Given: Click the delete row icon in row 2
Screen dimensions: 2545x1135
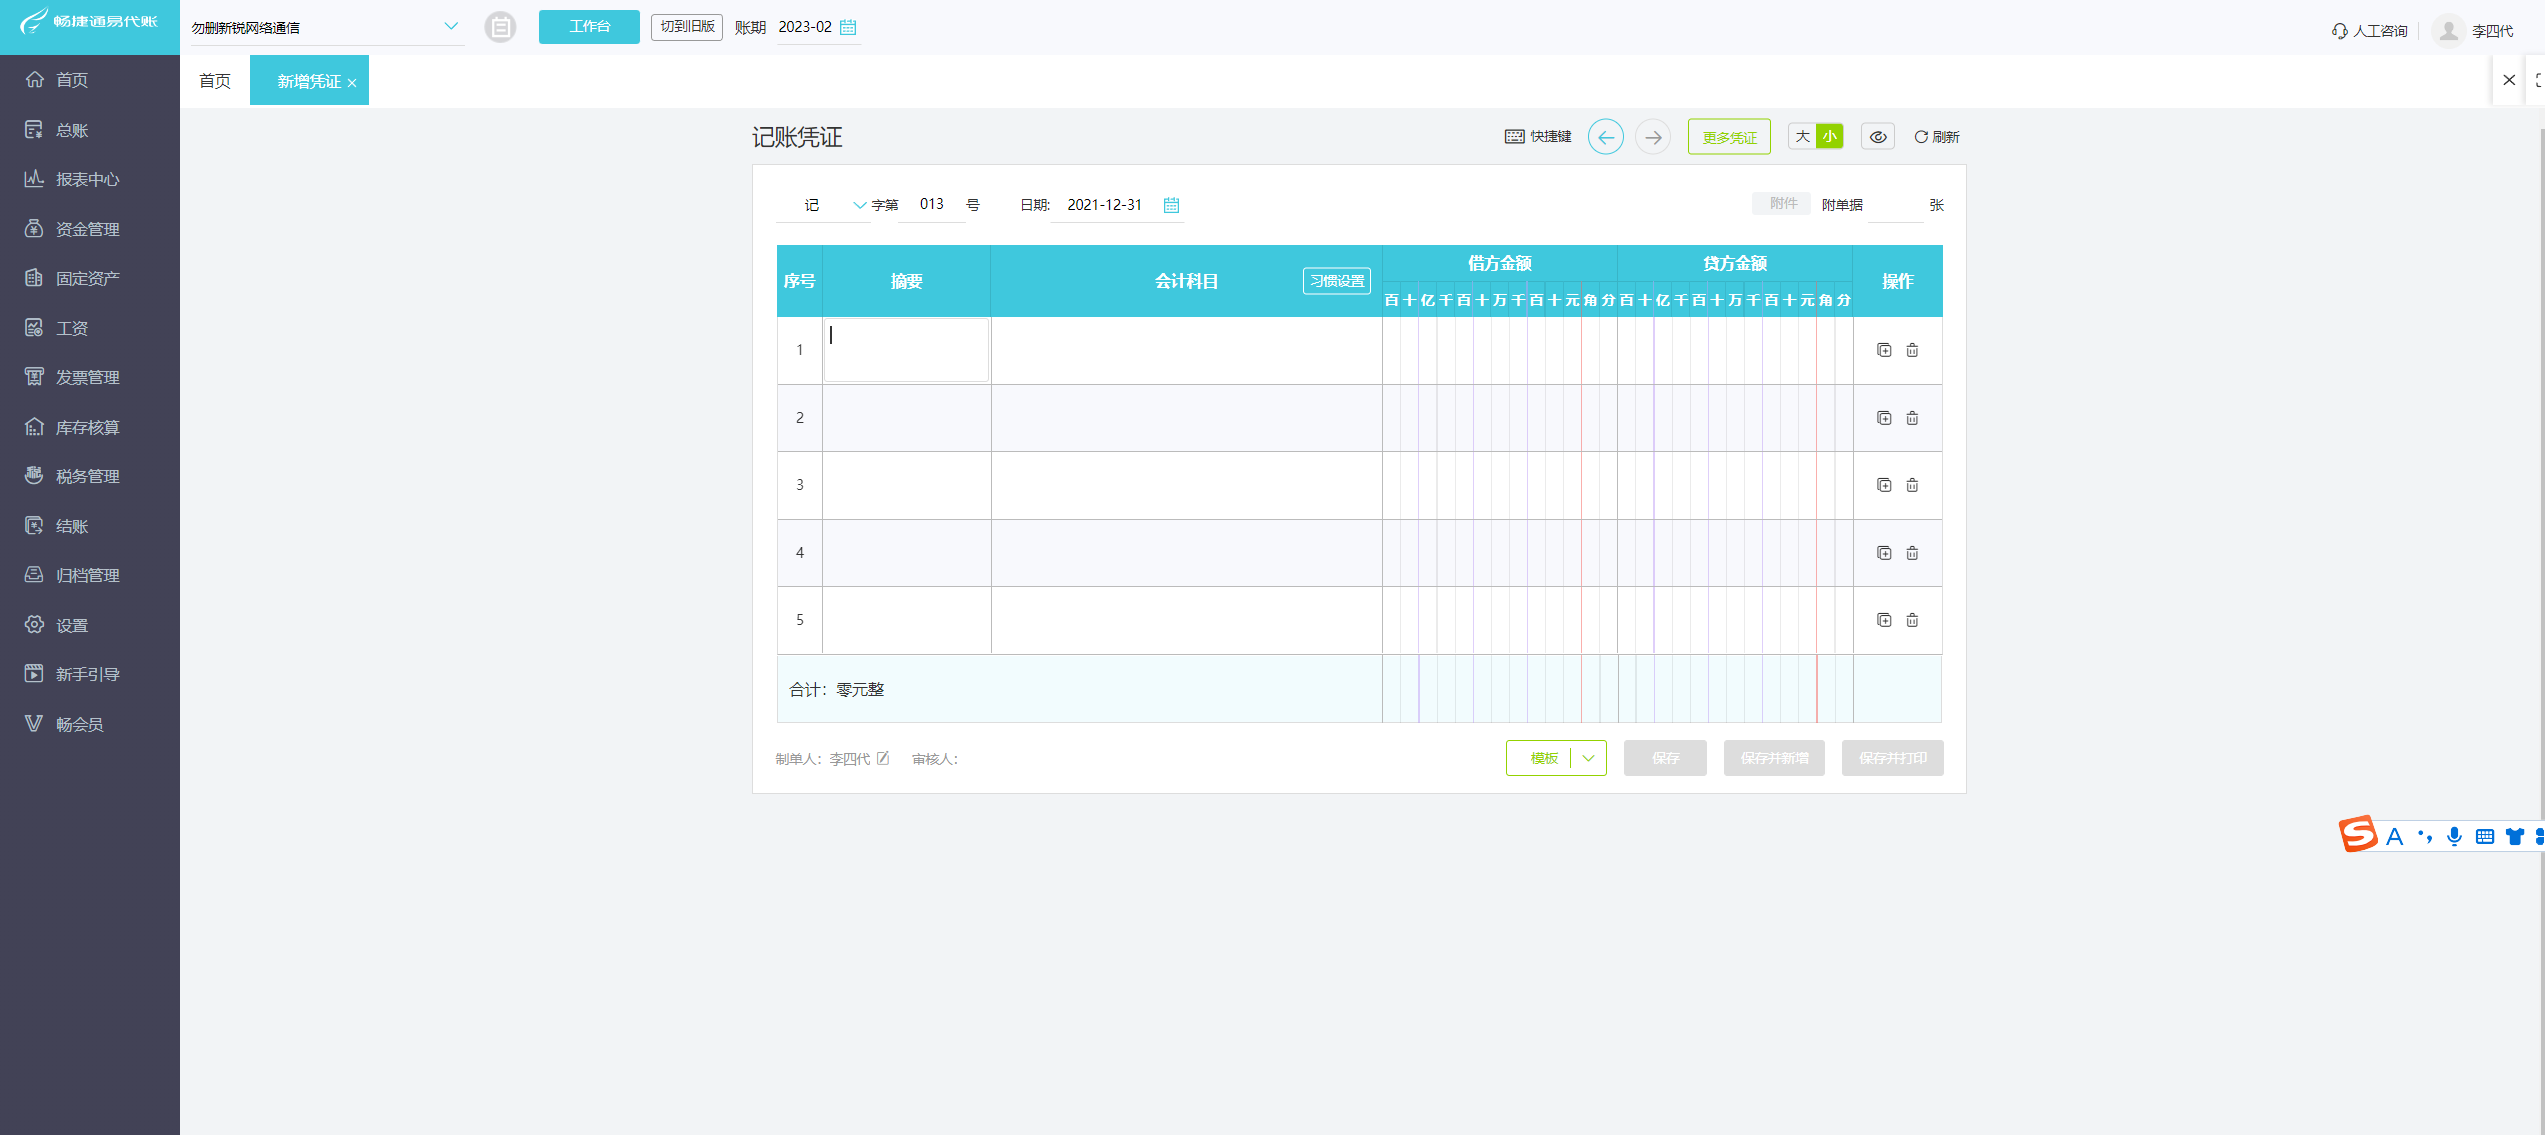Looking at the screenshot, I should pos(1912,417).
